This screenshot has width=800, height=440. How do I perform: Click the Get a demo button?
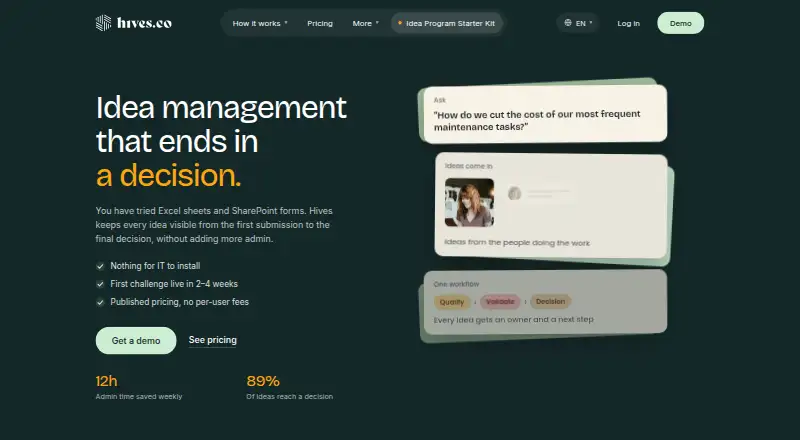(136, 340)
